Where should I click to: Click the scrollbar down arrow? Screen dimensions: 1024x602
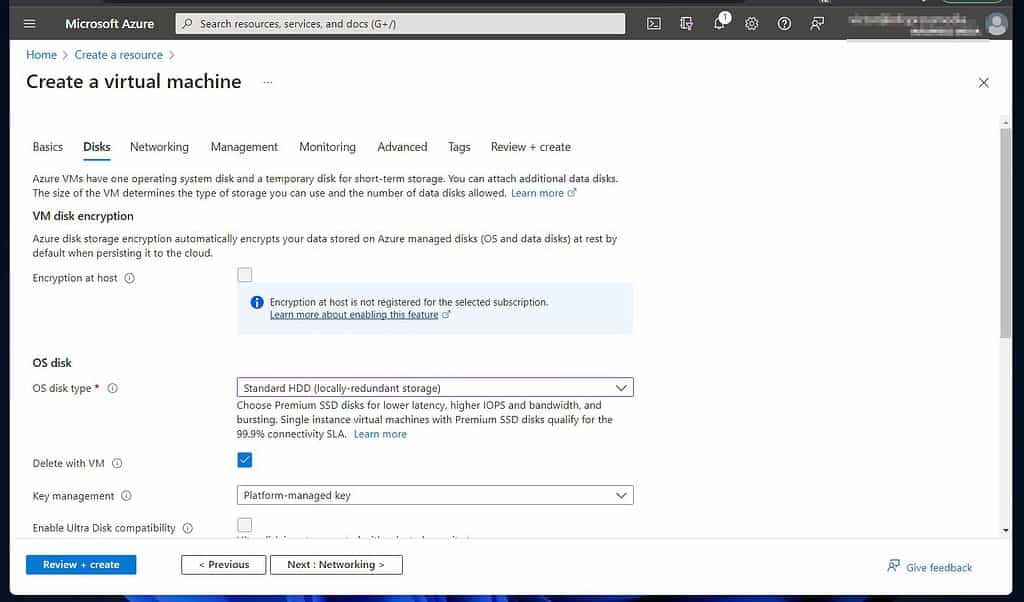coord(1006,531)
